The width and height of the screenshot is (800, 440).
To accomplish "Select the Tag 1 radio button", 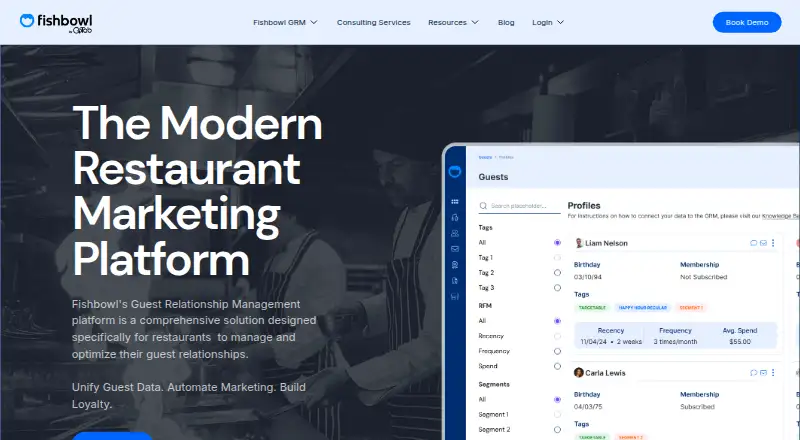I will point(557,258).
